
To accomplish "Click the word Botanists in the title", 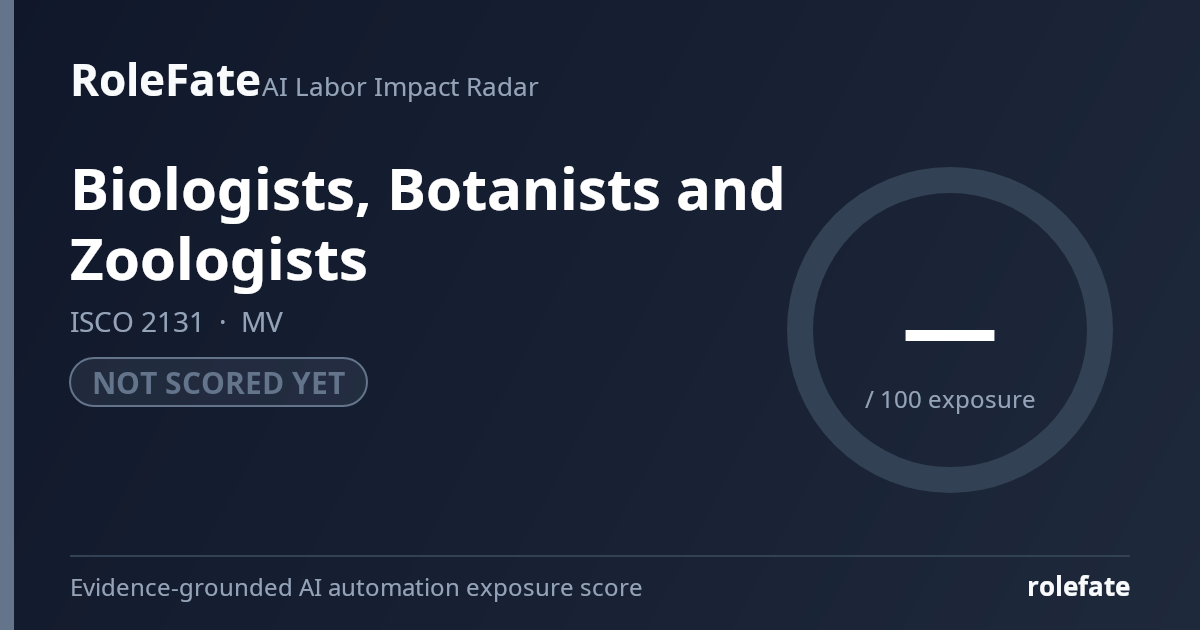I will [x=524, y=189].
